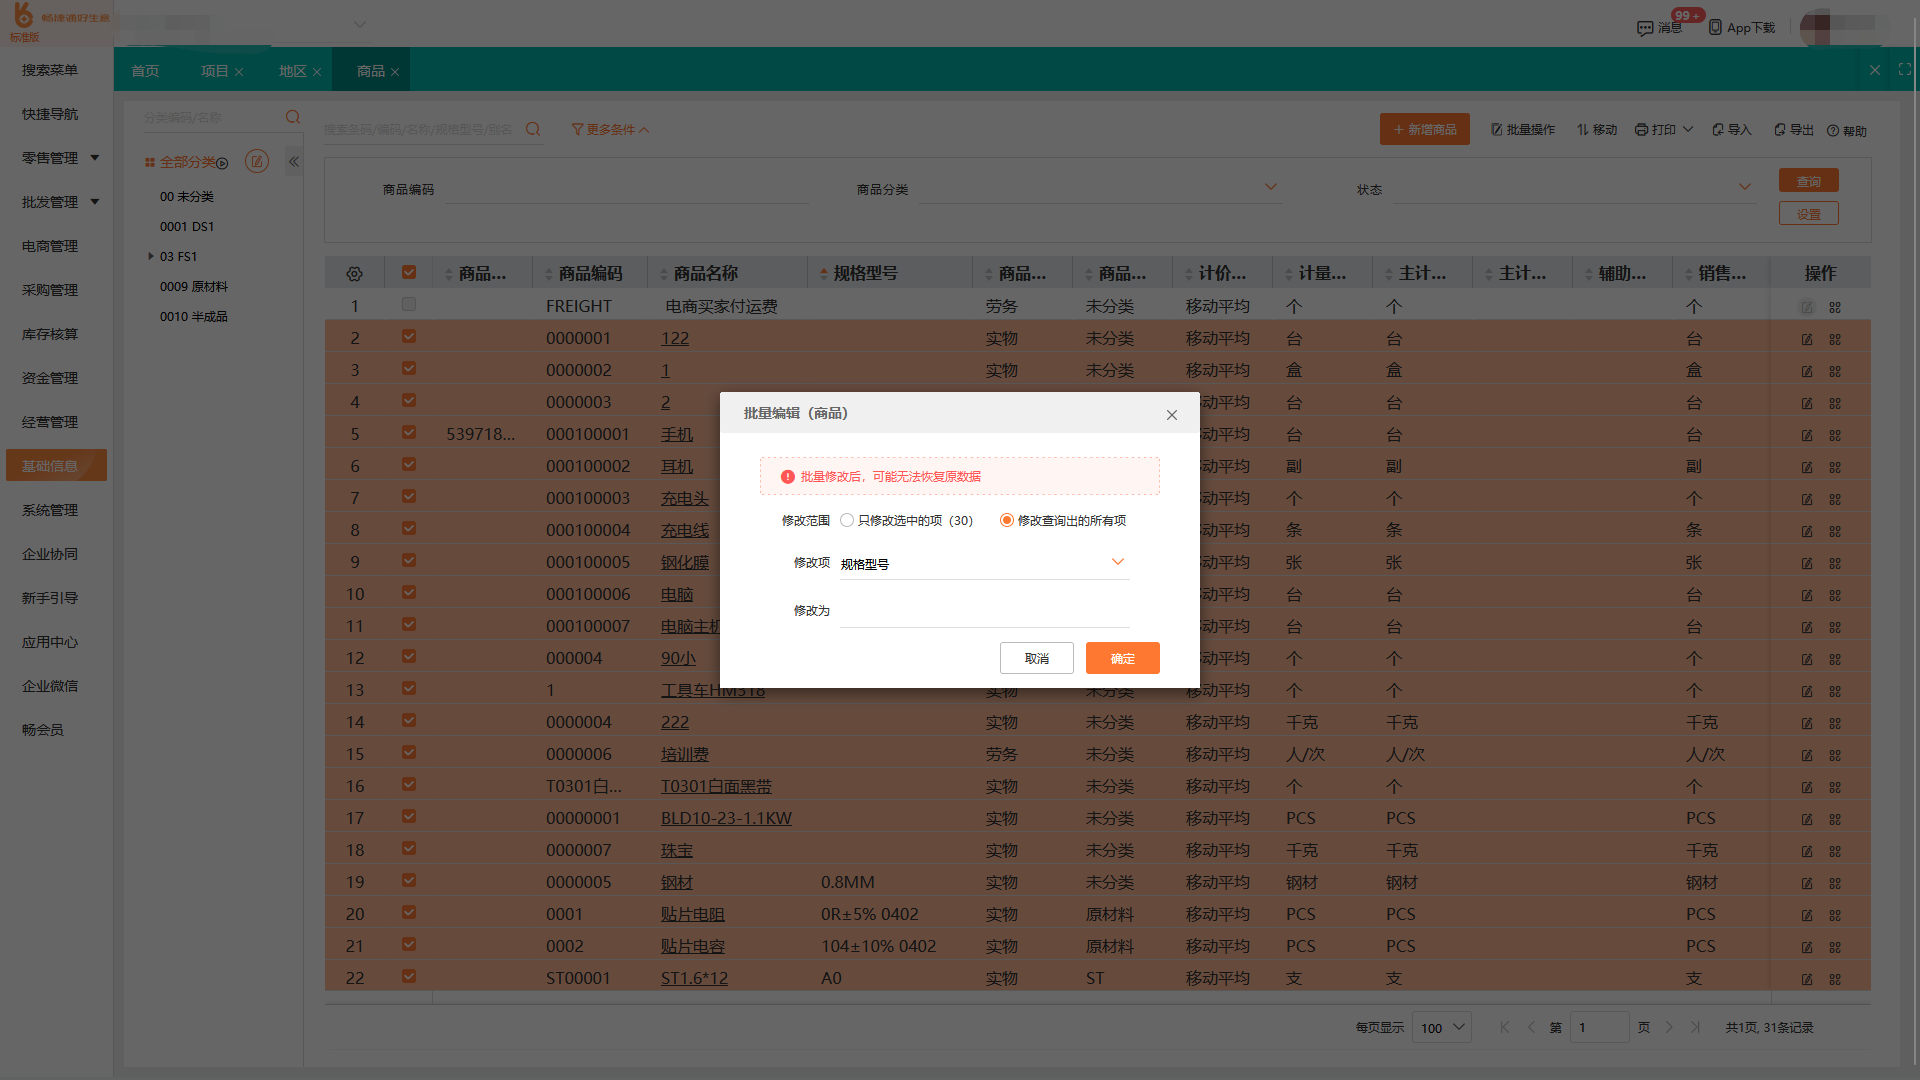Click the 取消 button in dialog
This screenshot has width=1920, height=1080.
[1038, 658]
